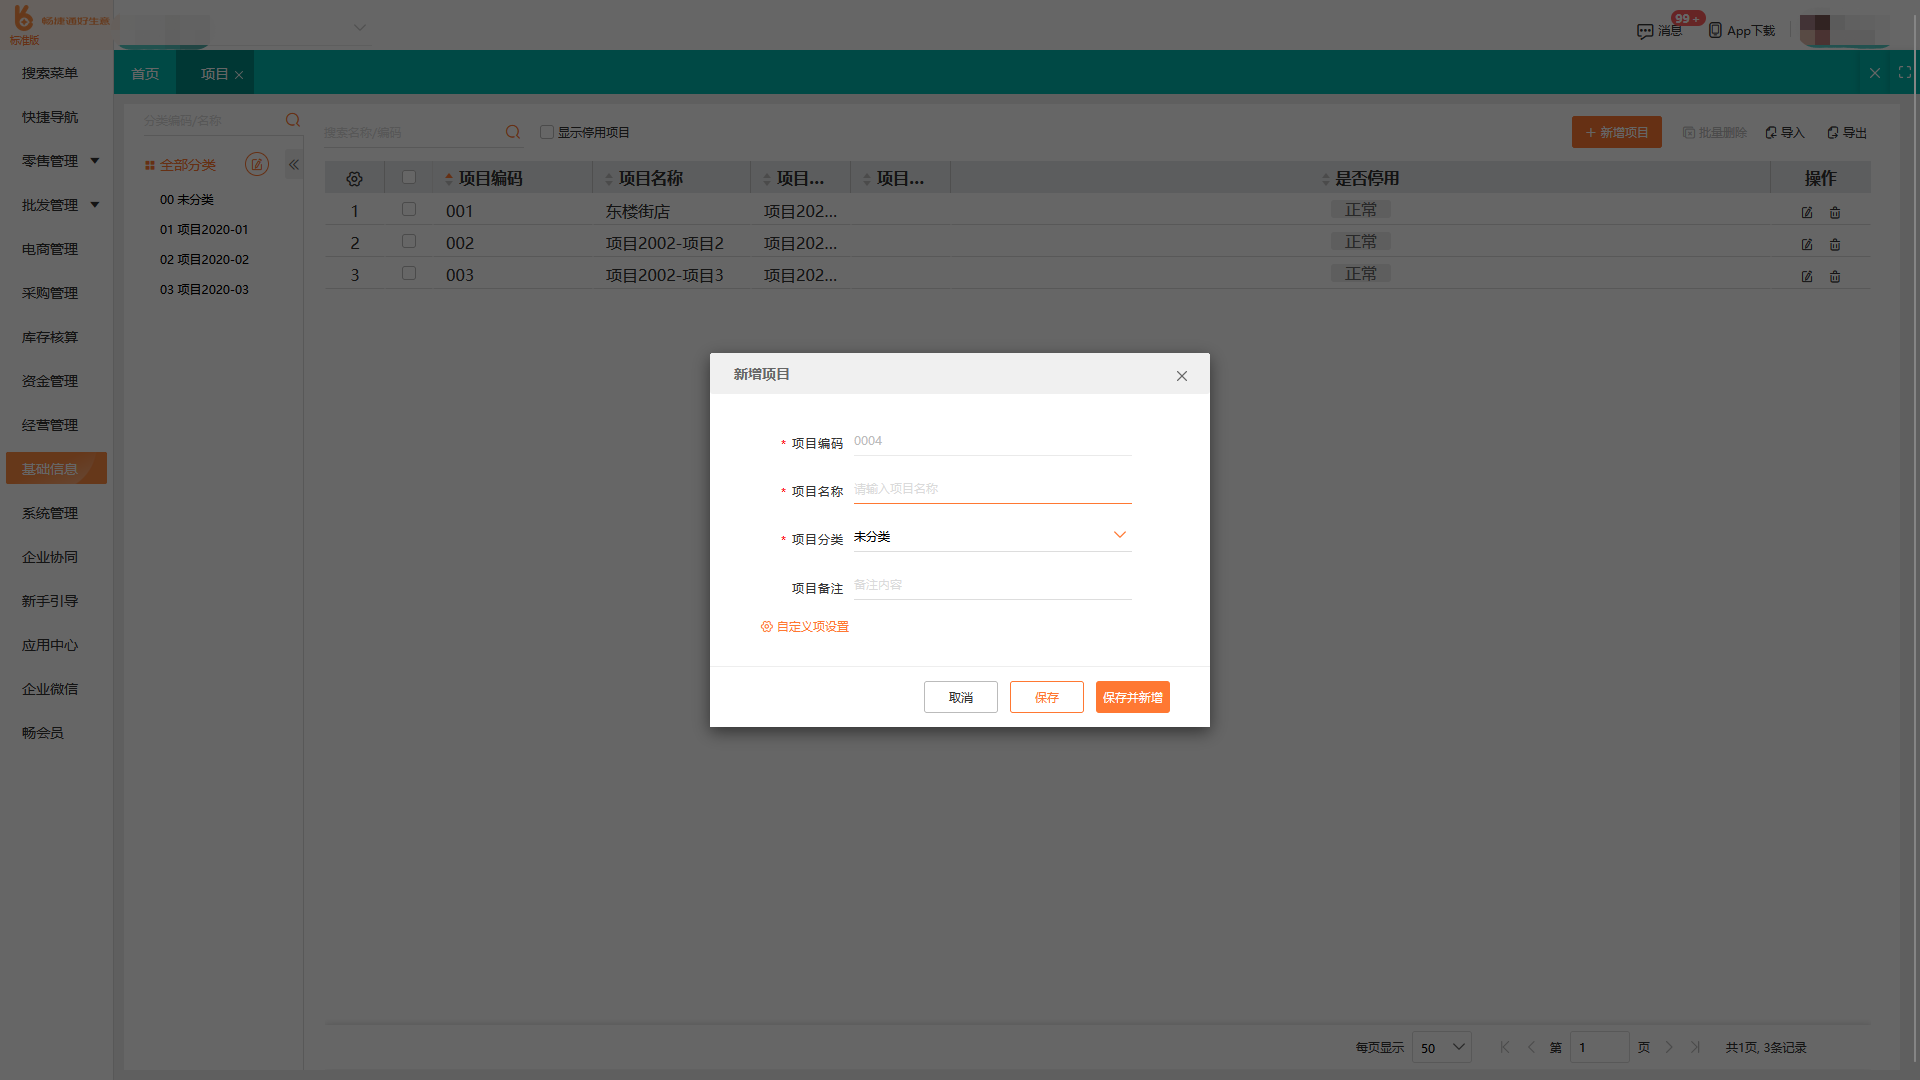Click 首页 tab in navigation bar
This screenshot has height=1080, width=1920.
145,73
